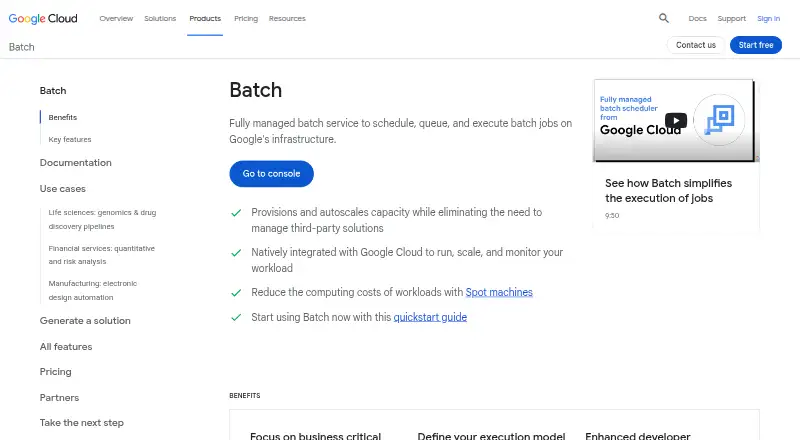
Task: Click the "Provisions and autoscales capacity" bullet text
Action: 396,220
